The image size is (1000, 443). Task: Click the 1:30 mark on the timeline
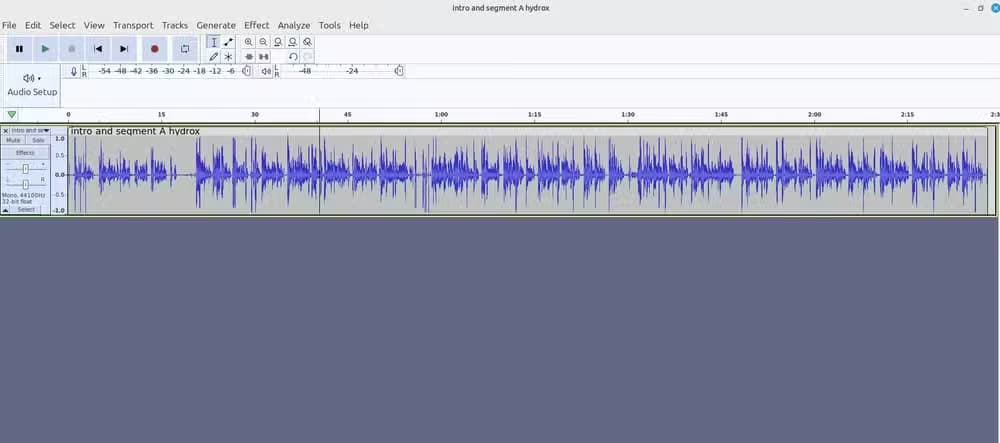628,115
